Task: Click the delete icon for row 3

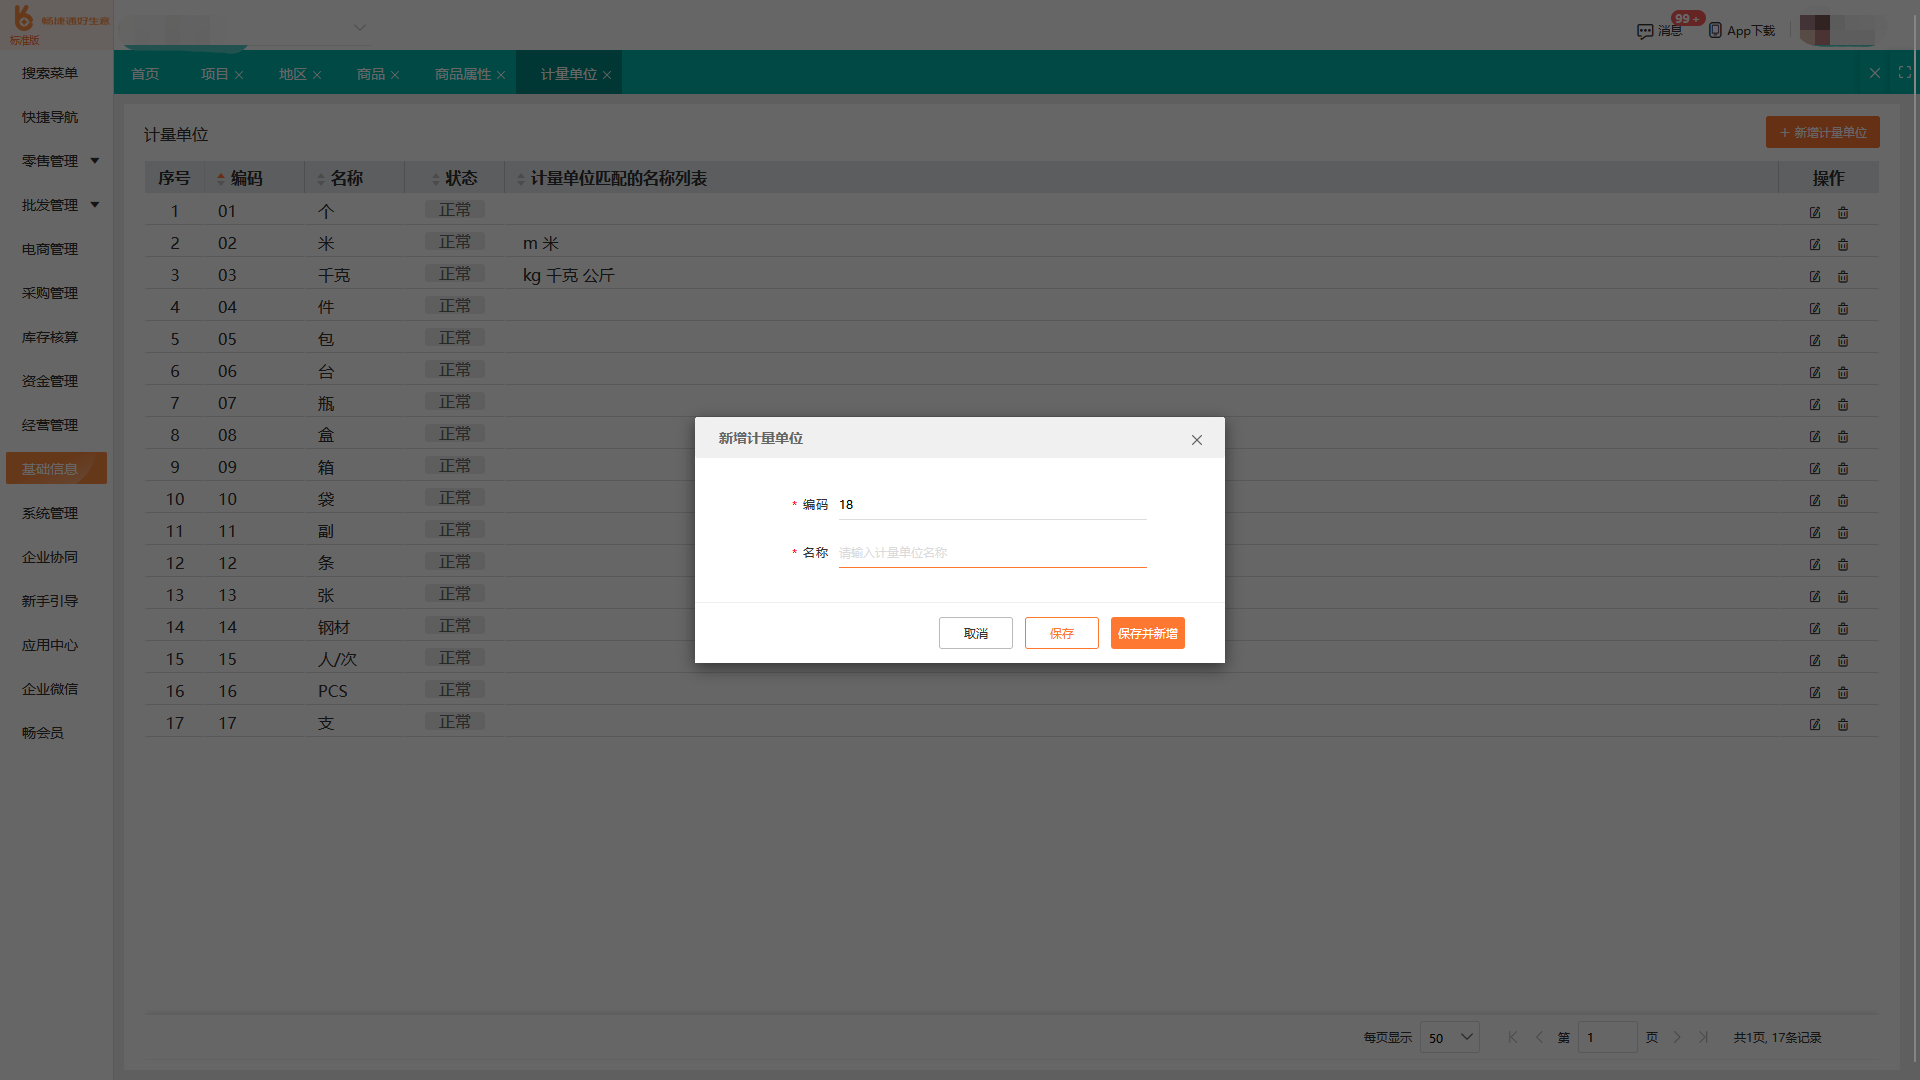Action: tap(1844, 276)
